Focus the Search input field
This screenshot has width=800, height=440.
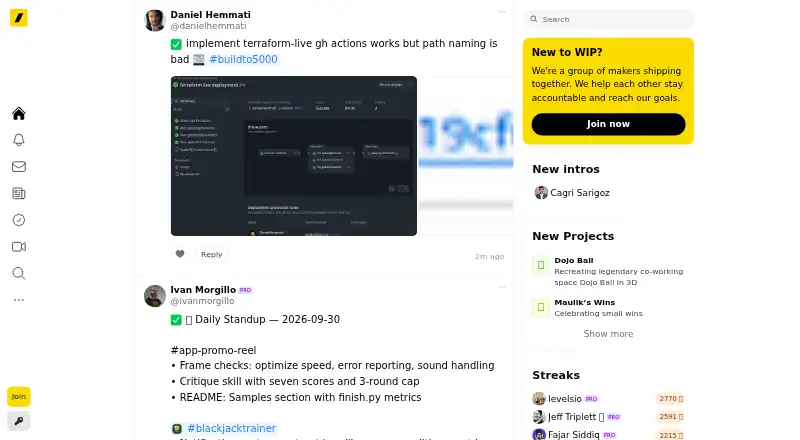(609, 19)
